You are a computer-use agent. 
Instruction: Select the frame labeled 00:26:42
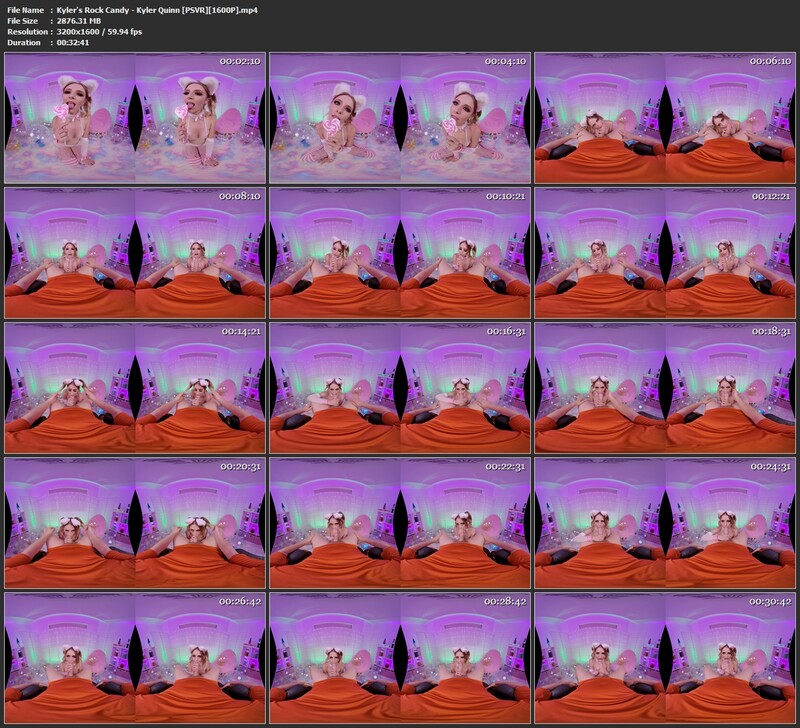[x=135, y=657]
